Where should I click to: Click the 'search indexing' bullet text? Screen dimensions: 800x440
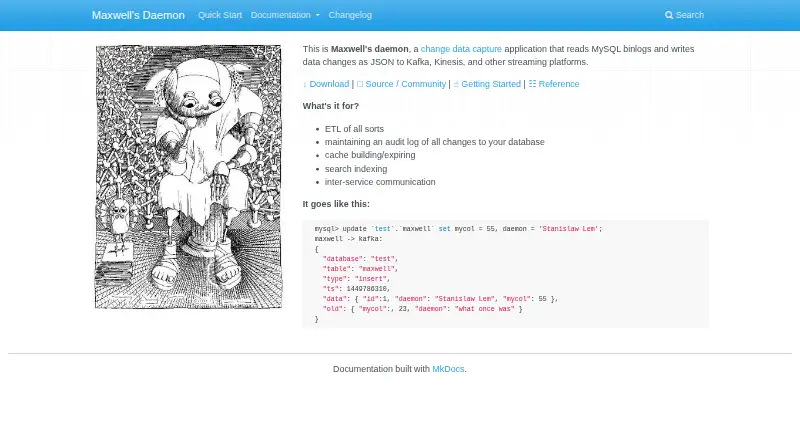click(x=356, y=168)
